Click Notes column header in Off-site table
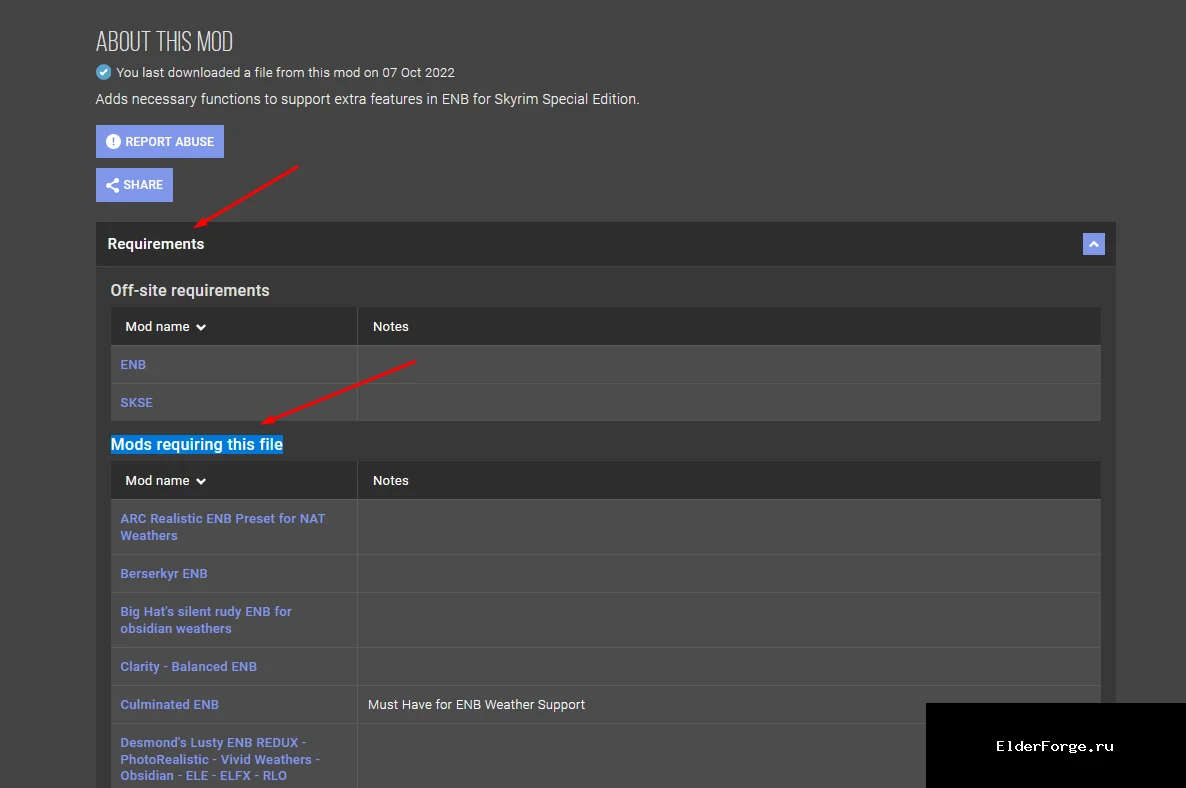This screenshot has height=788, width=1186. click(x=390, y=327)
